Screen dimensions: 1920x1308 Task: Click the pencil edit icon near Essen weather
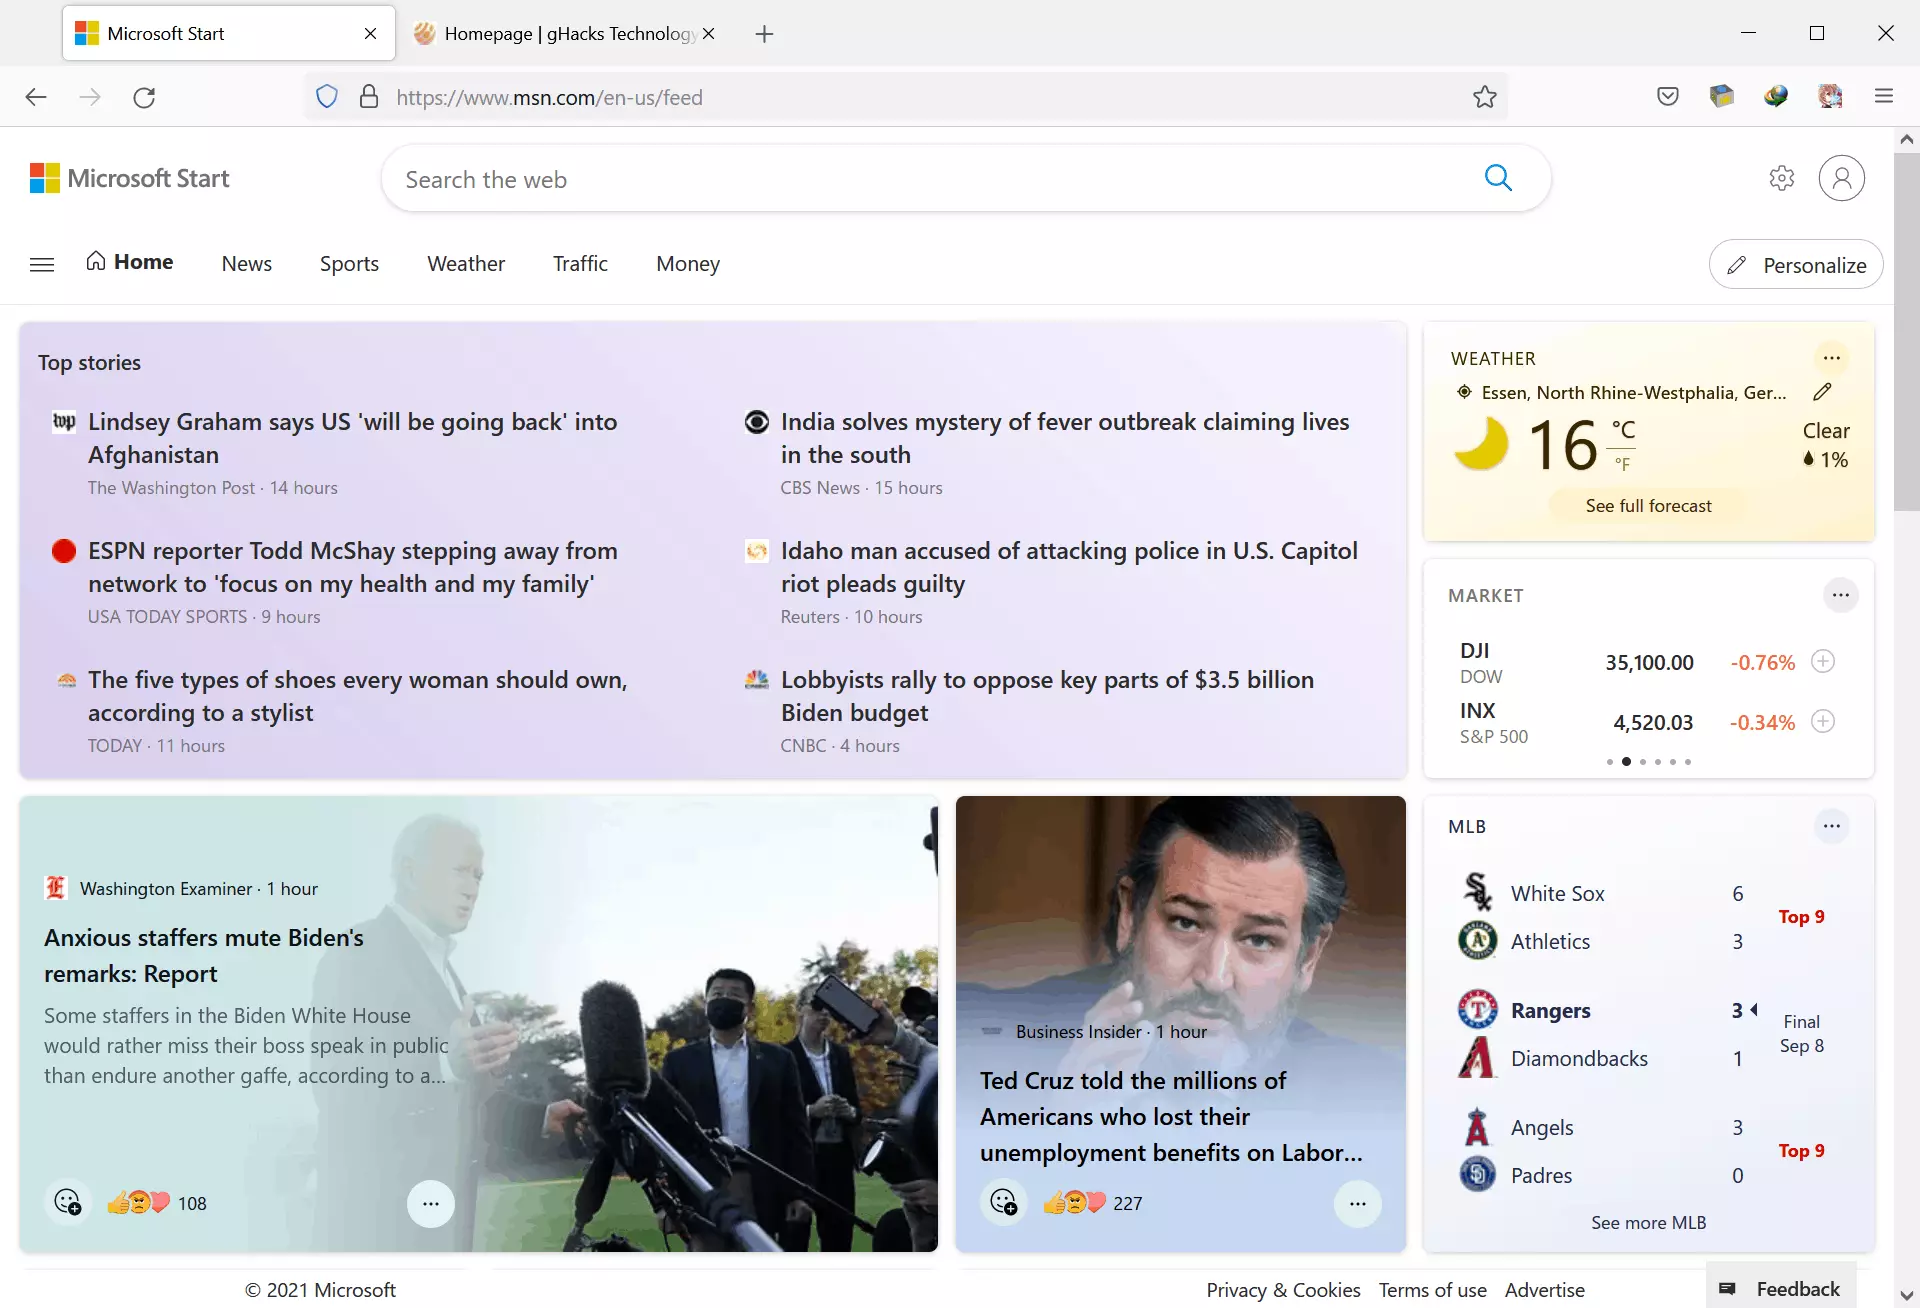click(1822, 391)
